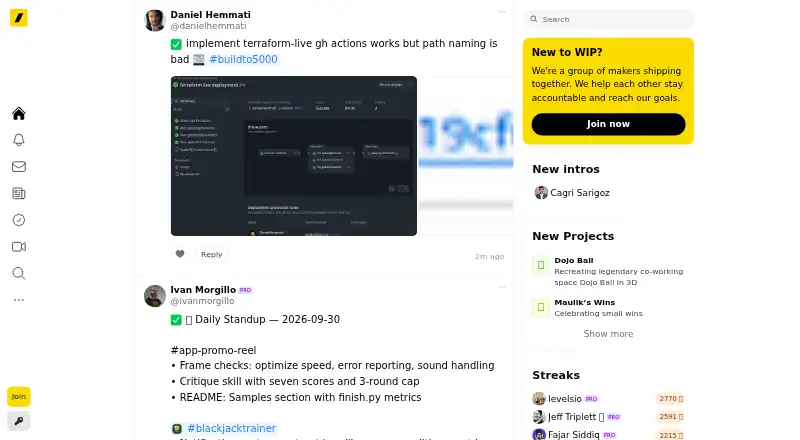Image resolution: width=800 pixels, height=440 pixels.
Task: Open the video camera icon in sidebar
Action: 19,247
